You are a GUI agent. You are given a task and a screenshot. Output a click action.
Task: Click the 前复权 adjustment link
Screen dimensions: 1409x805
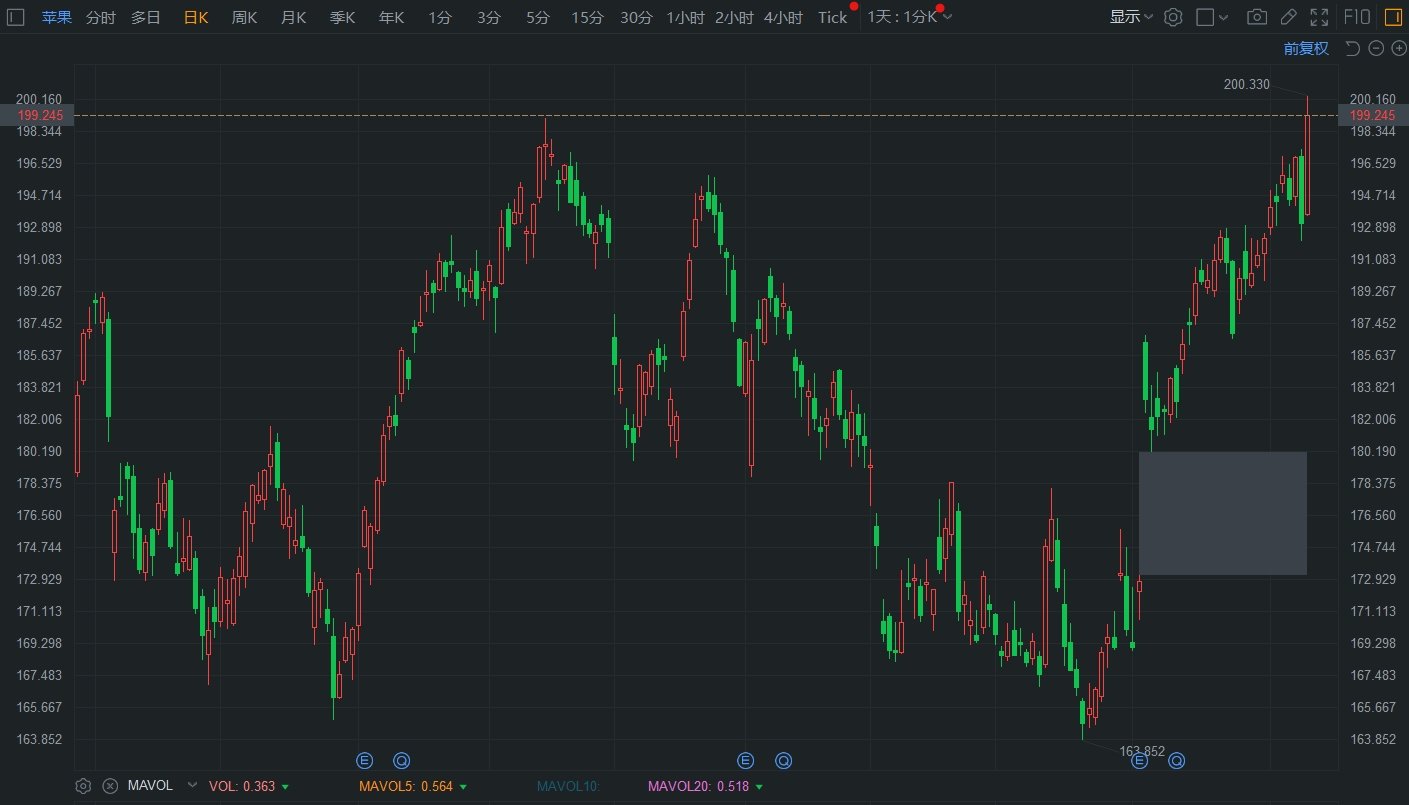click(x=1306, y=48)
